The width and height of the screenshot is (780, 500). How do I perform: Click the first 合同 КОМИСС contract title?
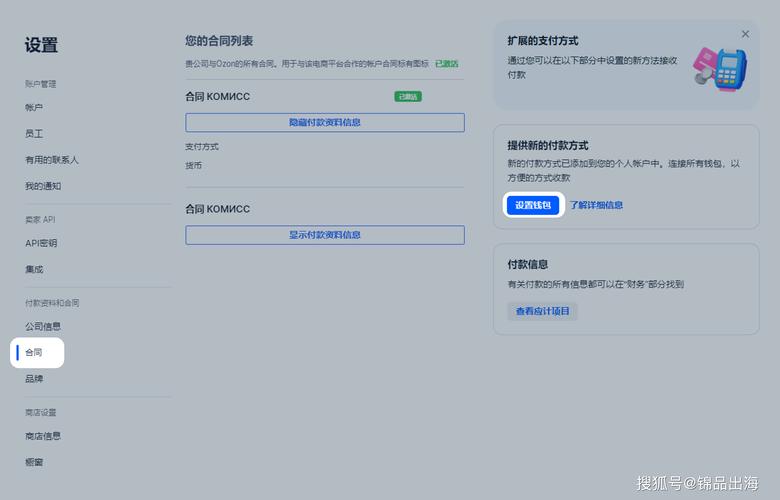point(217,97)
